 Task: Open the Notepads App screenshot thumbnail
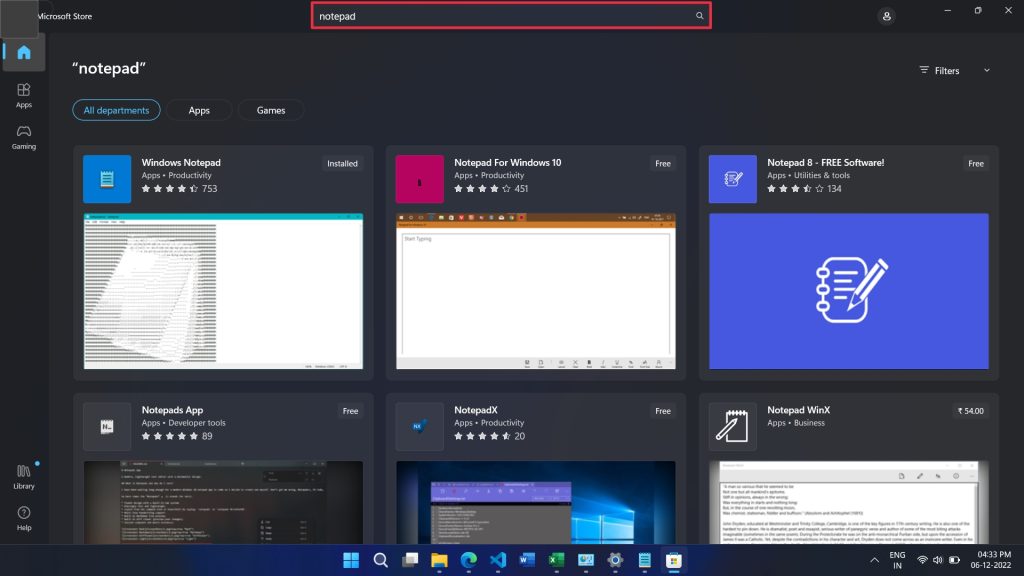point(223,502)
